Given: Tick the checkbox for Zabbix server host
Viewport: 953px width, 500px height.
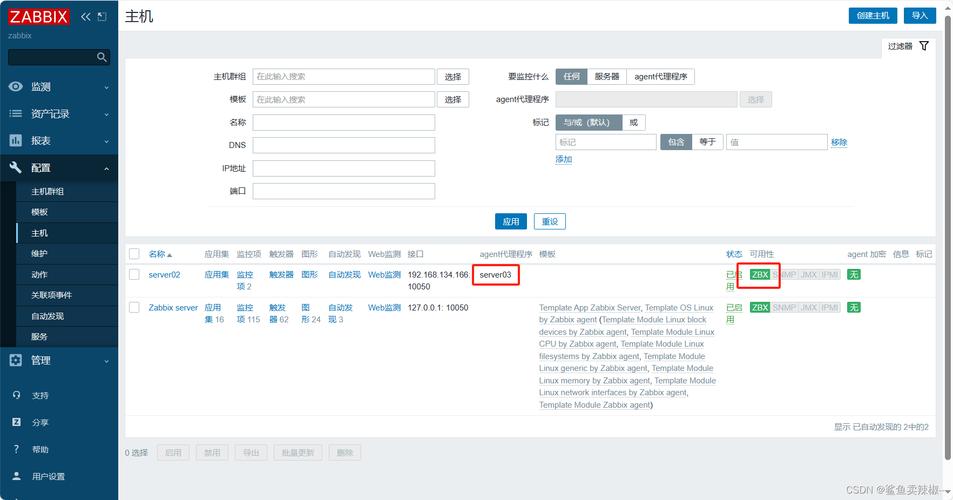Looking at the screenshot, I should pos(134,308).
